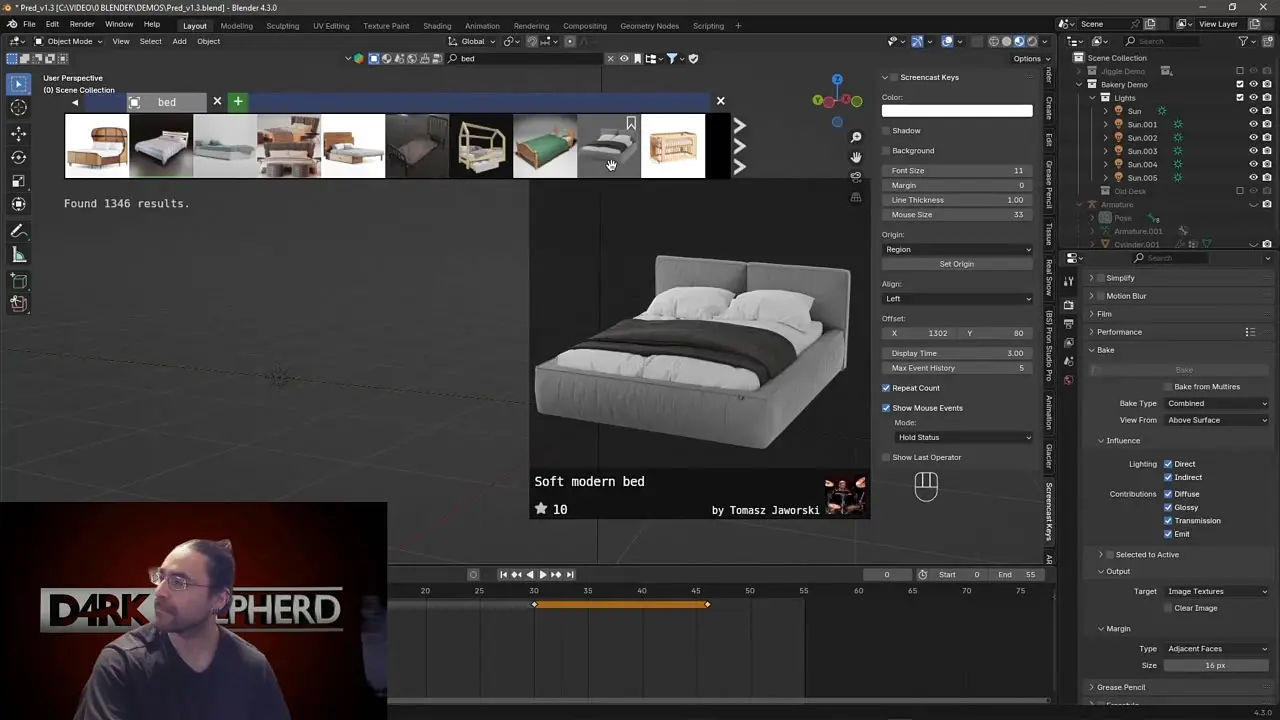Image resolution: width=1280 pixels, height=720 pixels.
Task: Open the Render menu
Action: [82, 24]
